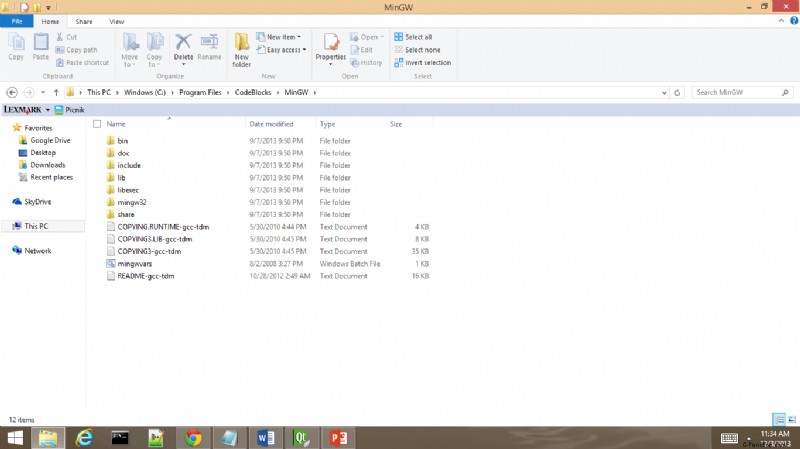Switch to large icons view in the status bar
800x449 pixels.
click(x=791, y=419)
